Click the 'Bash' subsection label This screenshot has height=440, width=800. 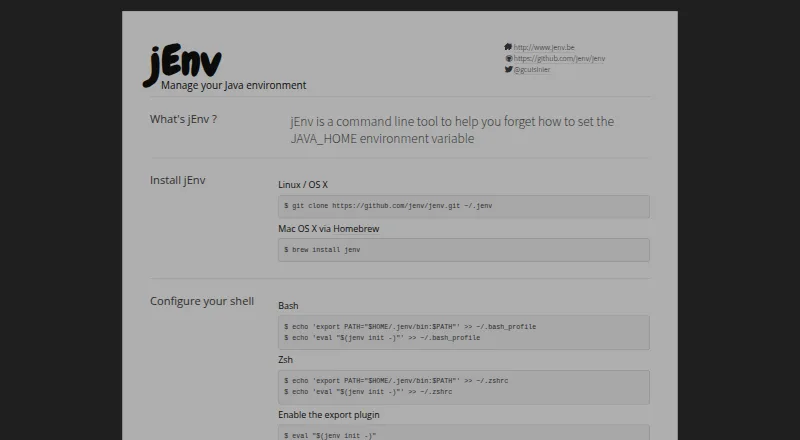288,306
